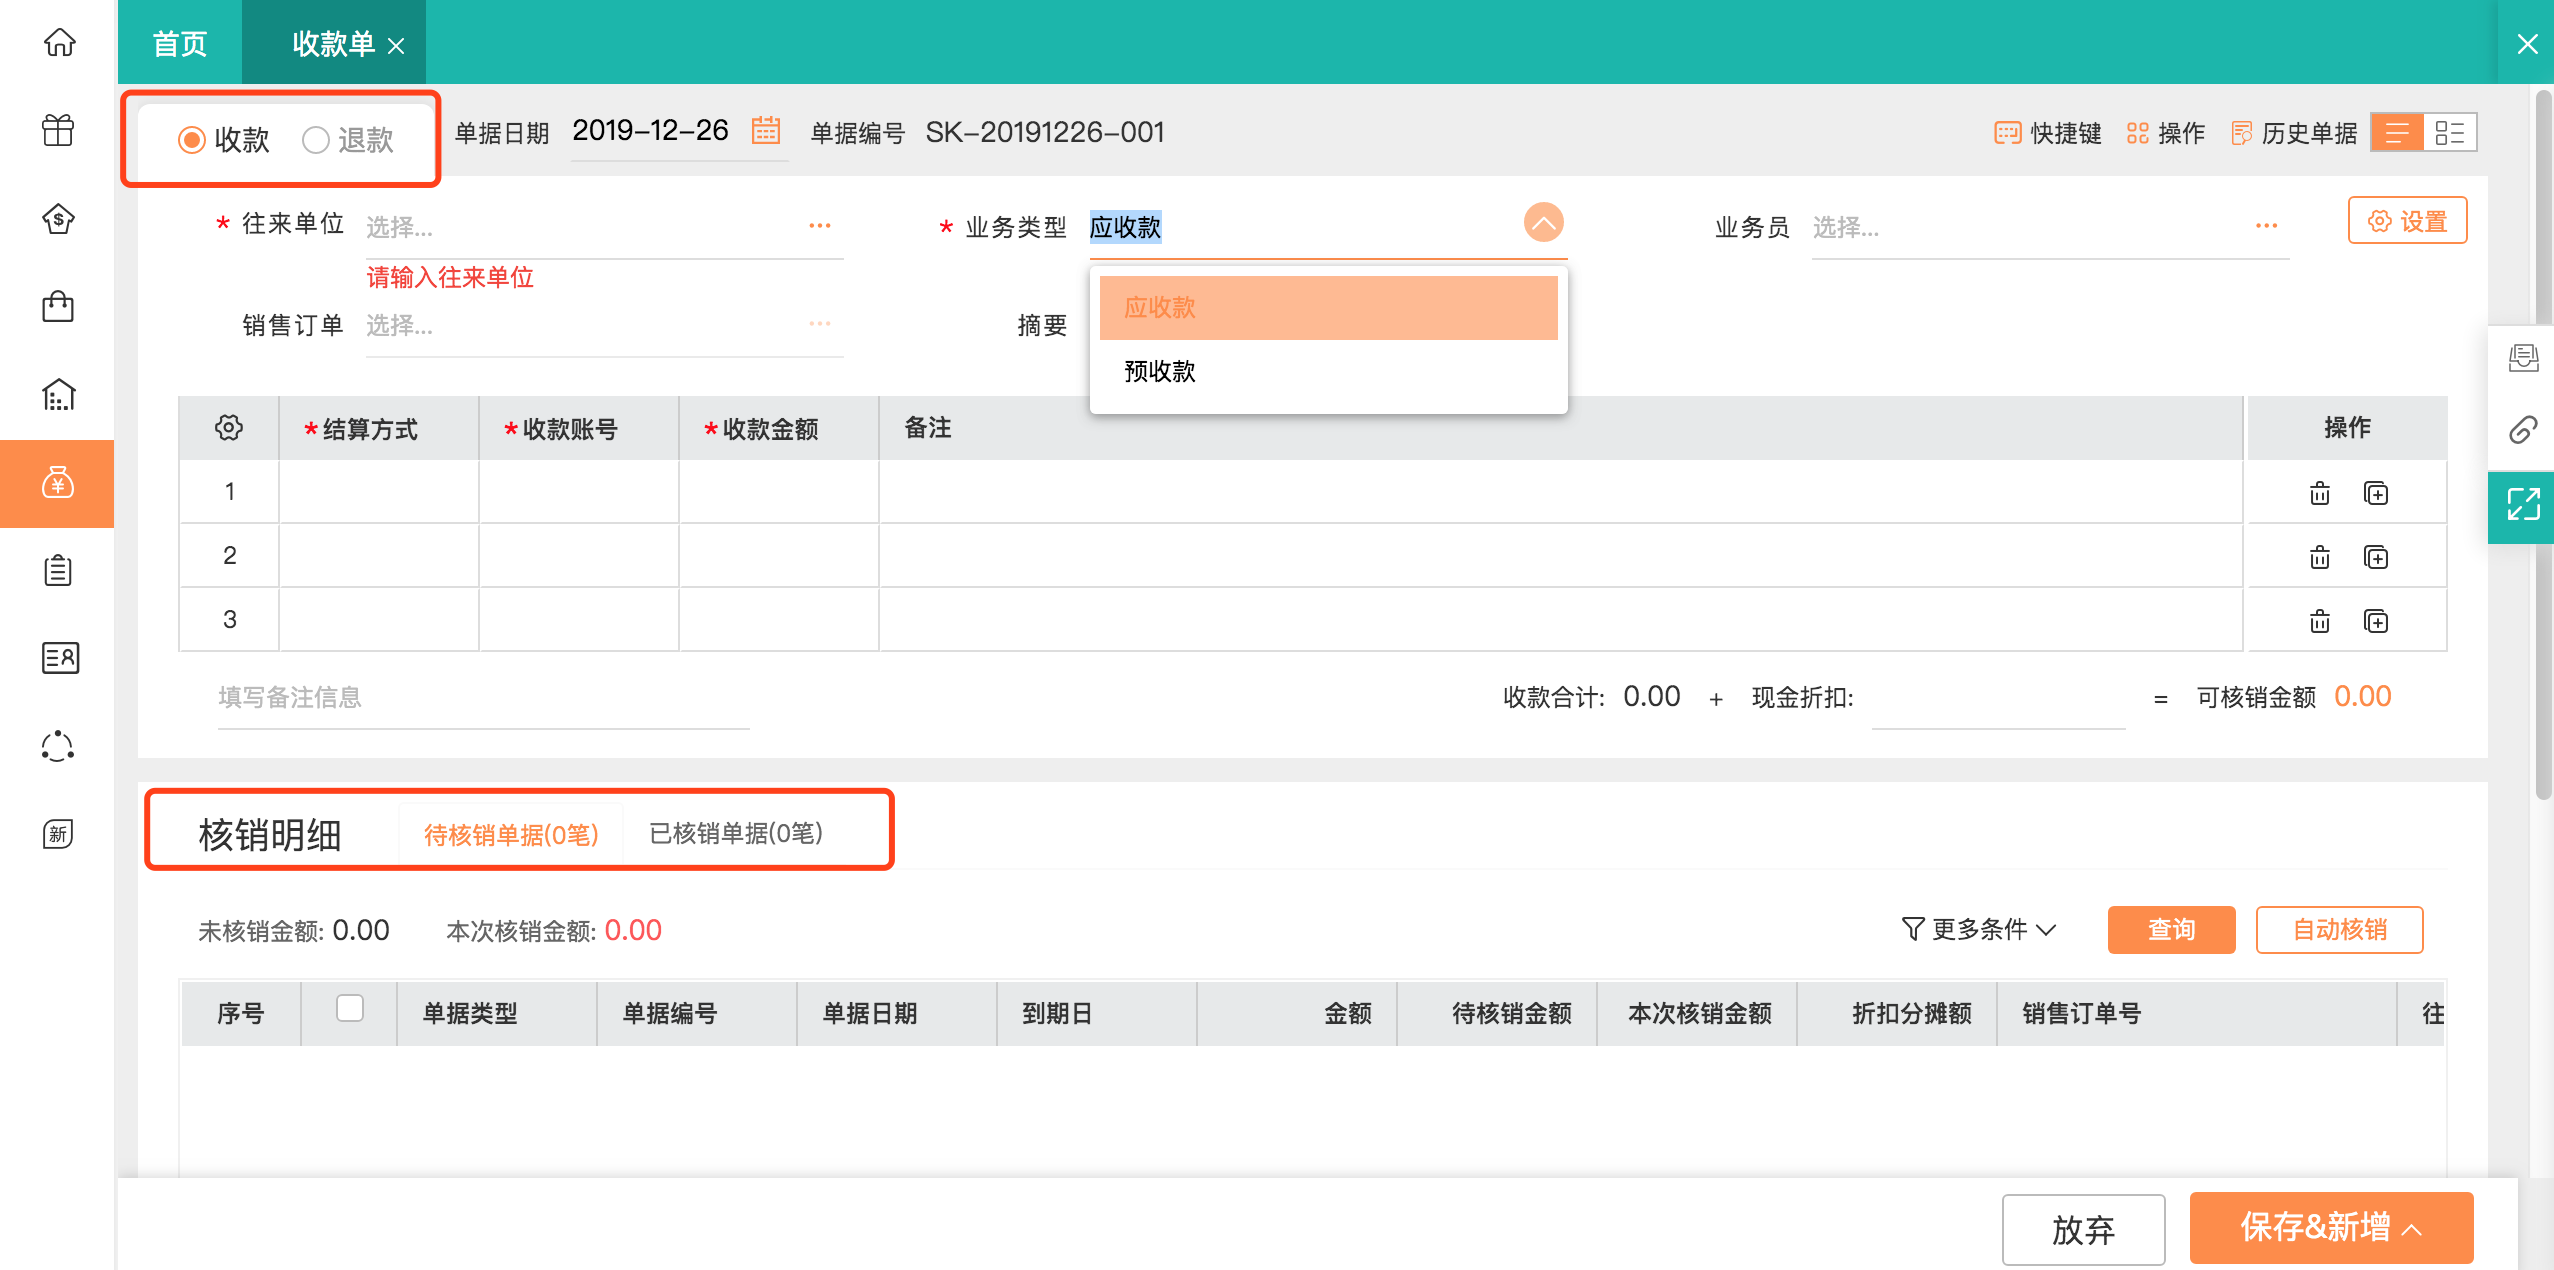2554x1270 pixels.
Task: Click the filter 更多条件 expand chevron
Action: tap(2054, 931)
